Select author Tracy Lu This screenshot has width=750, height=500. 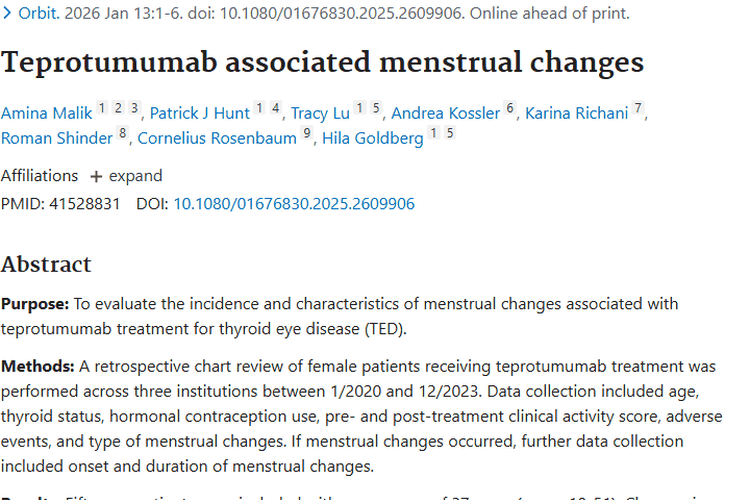[x=320, y=113]
